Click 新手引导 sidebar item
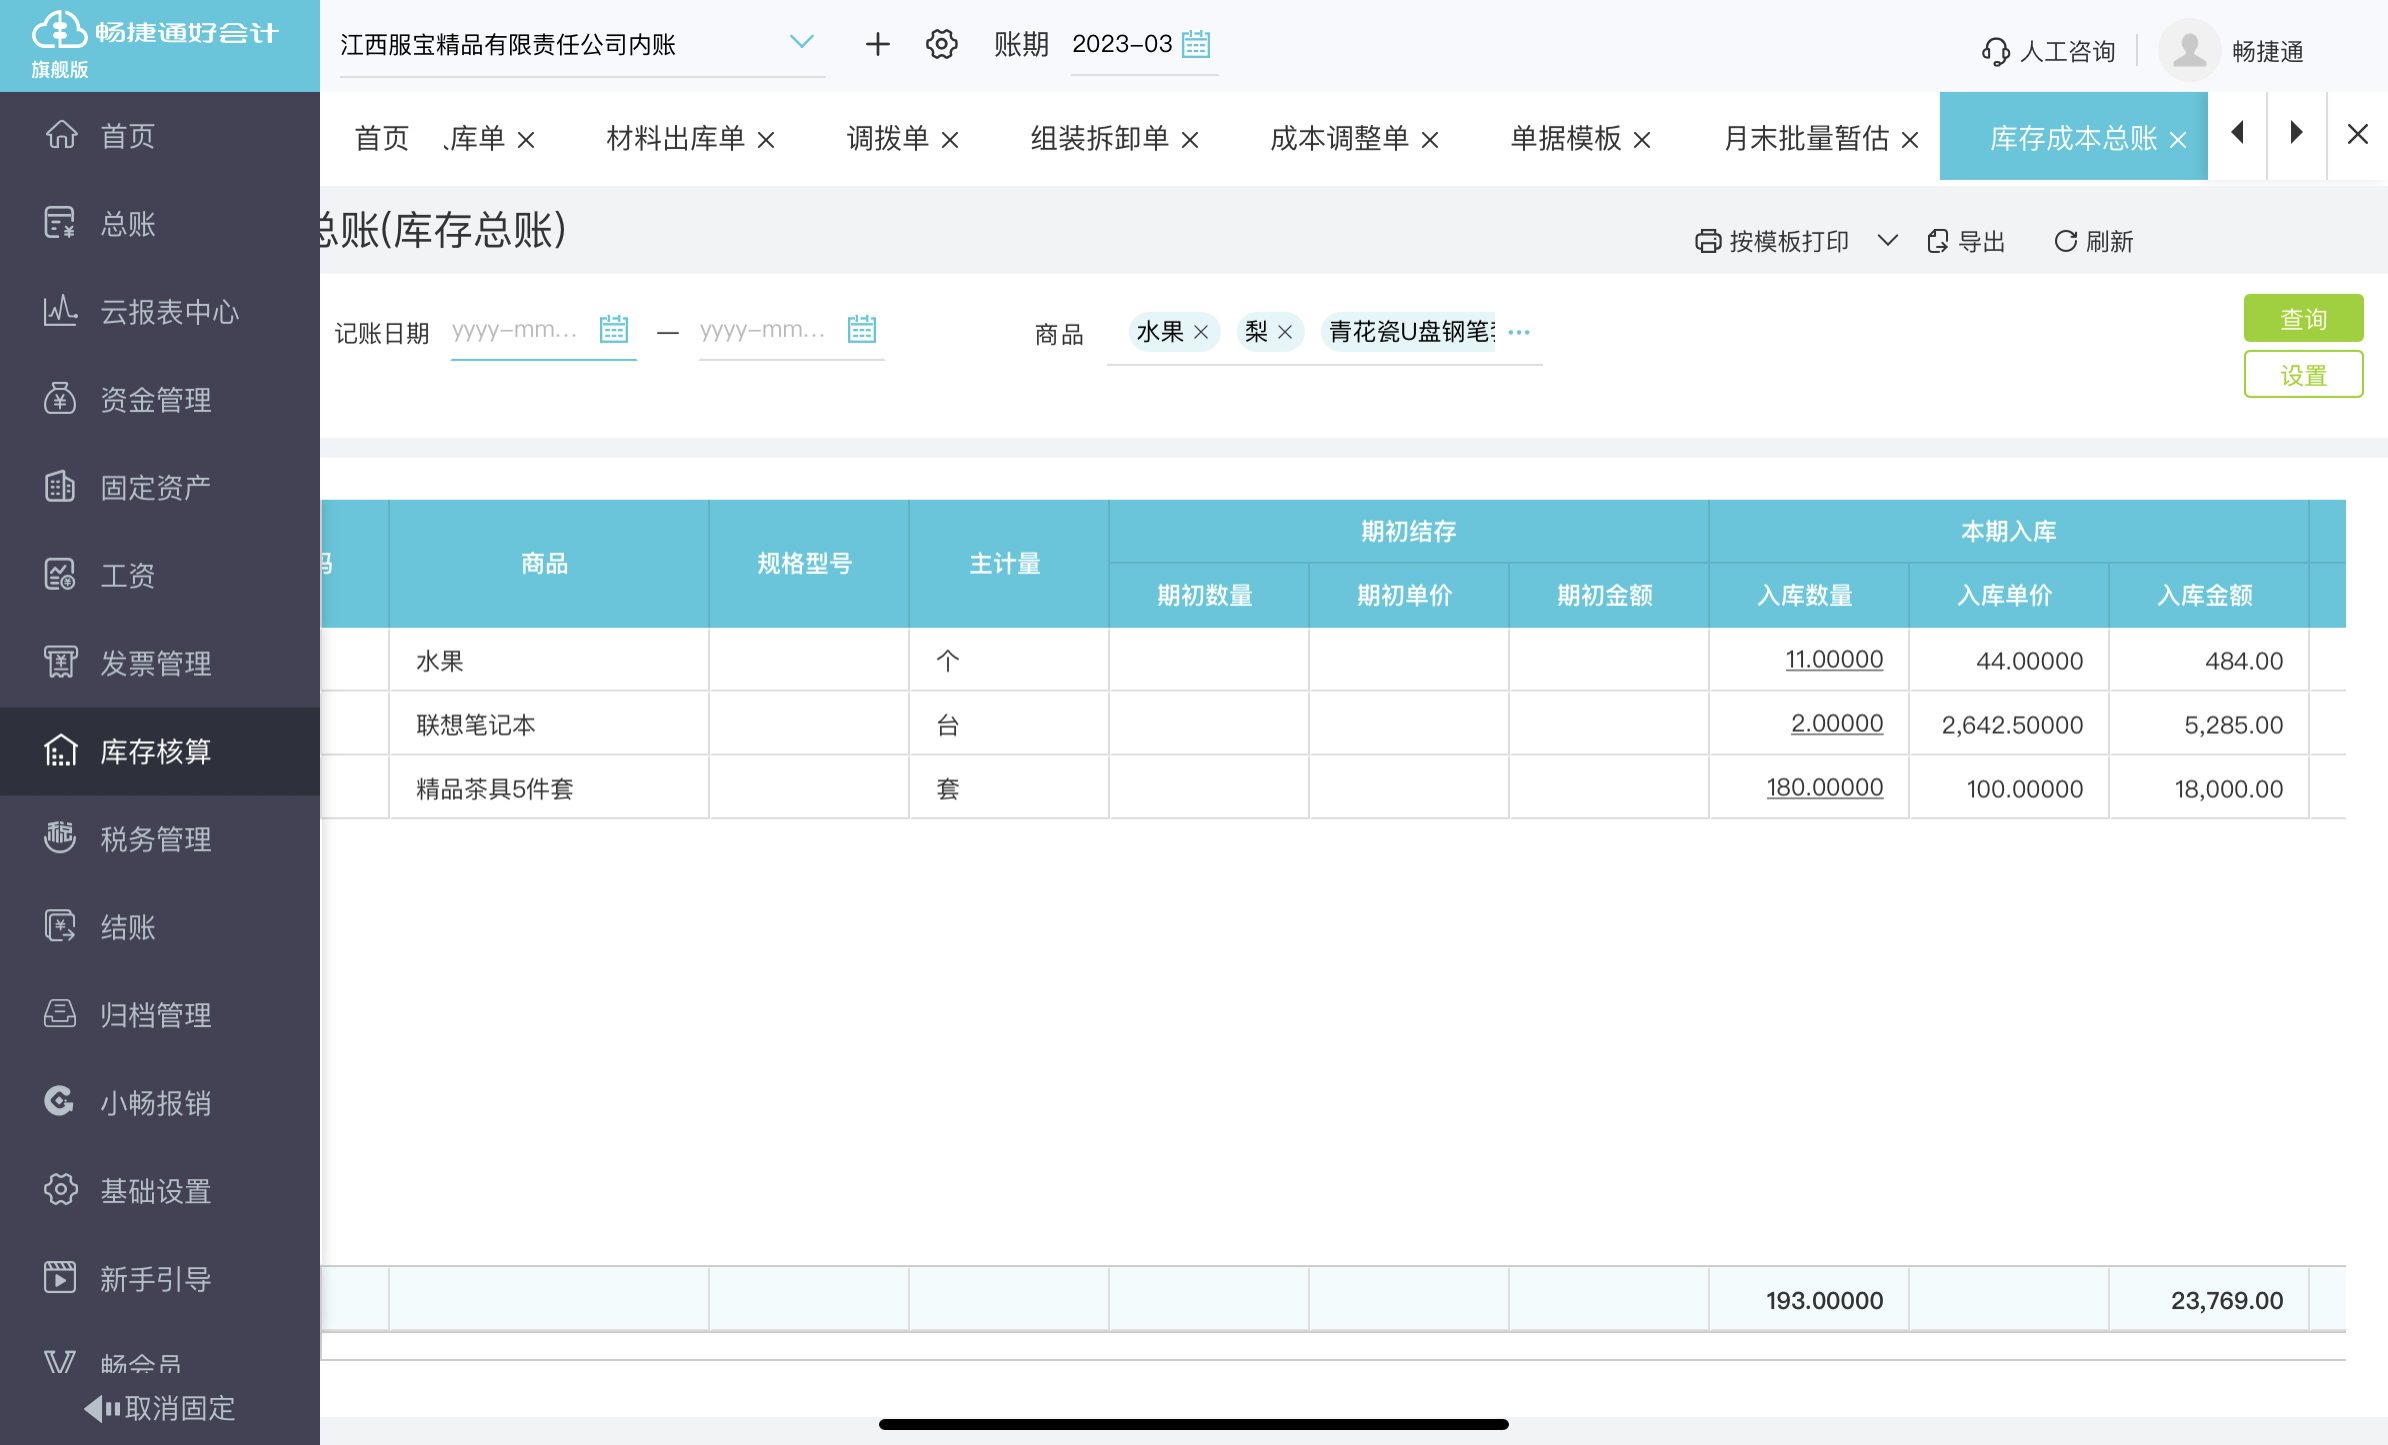 pyautogui.click(x=157, y=1280)
